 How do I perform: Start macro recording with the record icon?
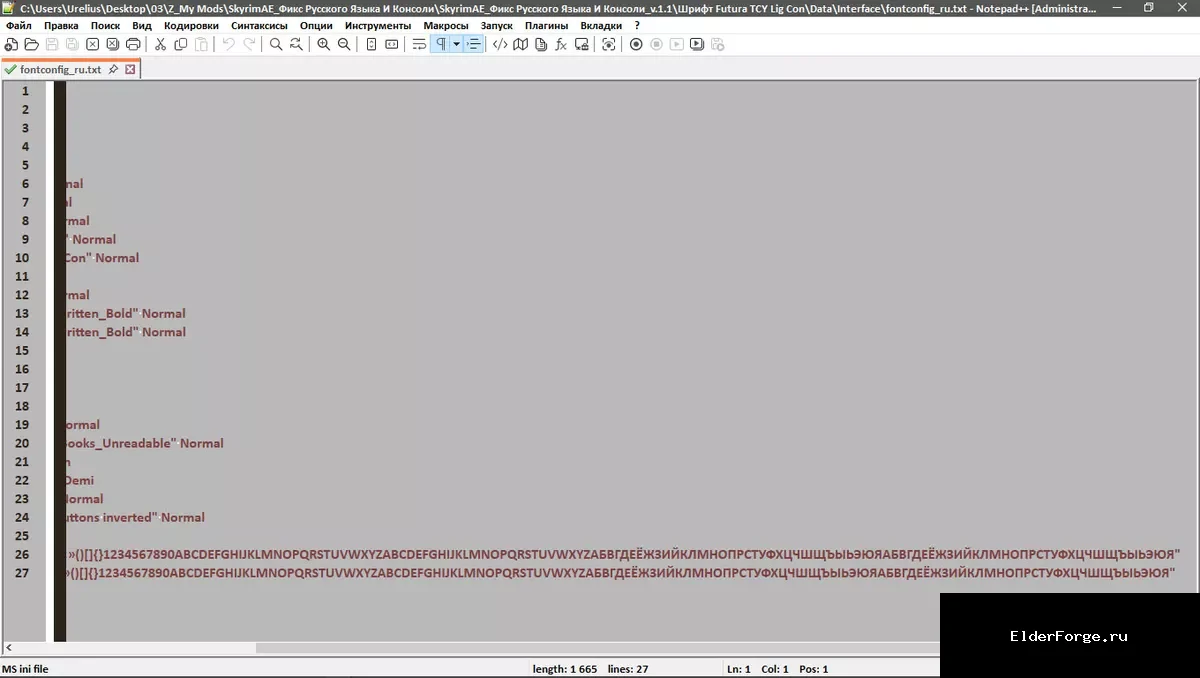click(x=636, y=45)
